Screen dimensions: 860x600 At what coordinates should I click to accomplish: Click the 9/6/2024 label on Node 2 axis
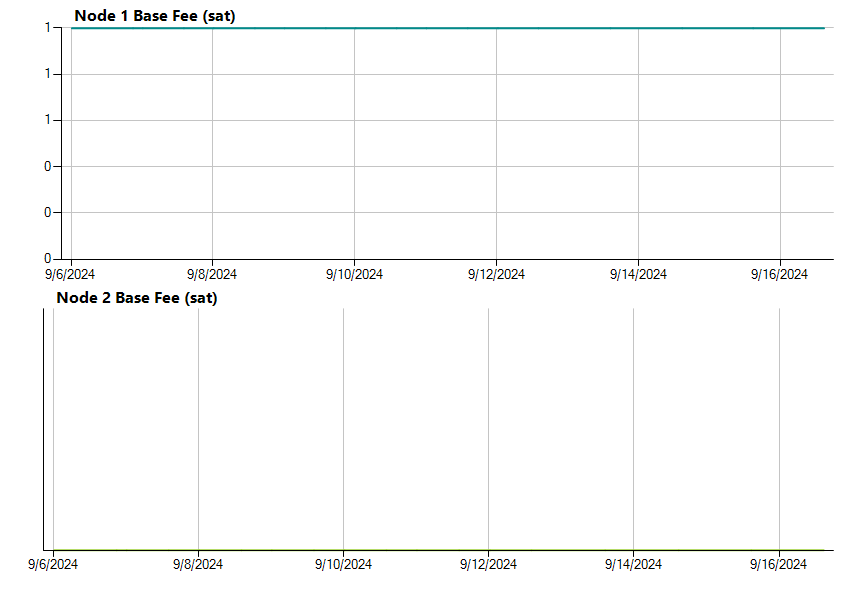click(x=53, y=565)
